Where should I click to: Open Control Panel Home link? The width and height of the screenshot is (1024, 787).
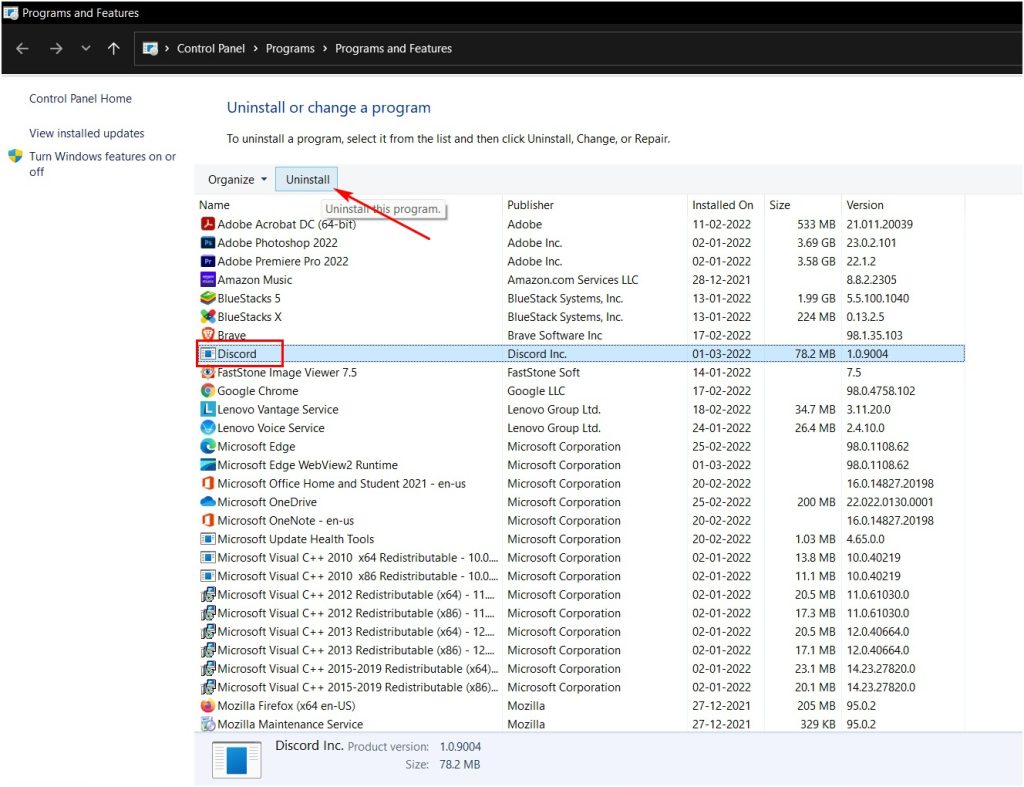point(80,99)
